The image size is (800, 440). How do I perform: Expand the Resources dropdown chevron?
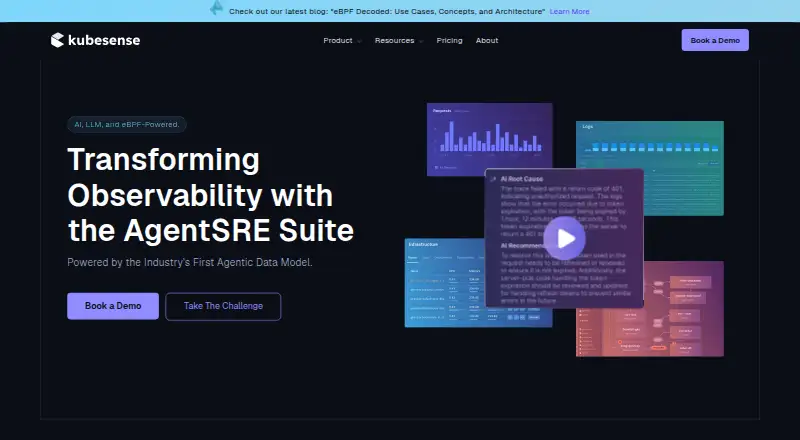click(421, 41)
